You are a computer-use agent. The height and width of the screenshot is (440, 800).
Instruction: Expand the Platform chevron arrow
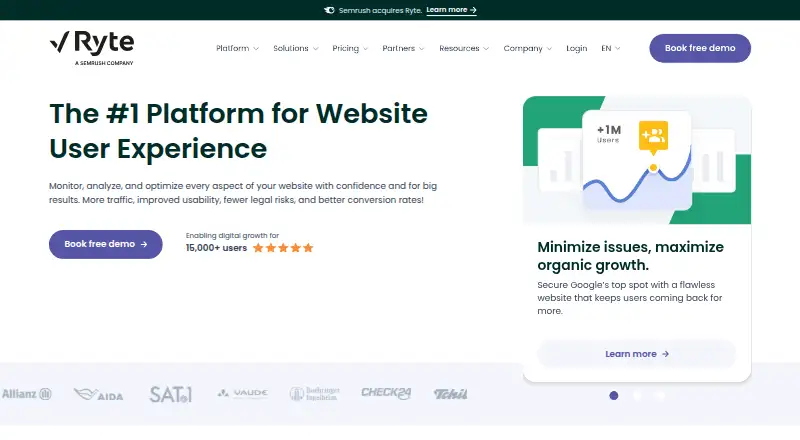point(256,48)
